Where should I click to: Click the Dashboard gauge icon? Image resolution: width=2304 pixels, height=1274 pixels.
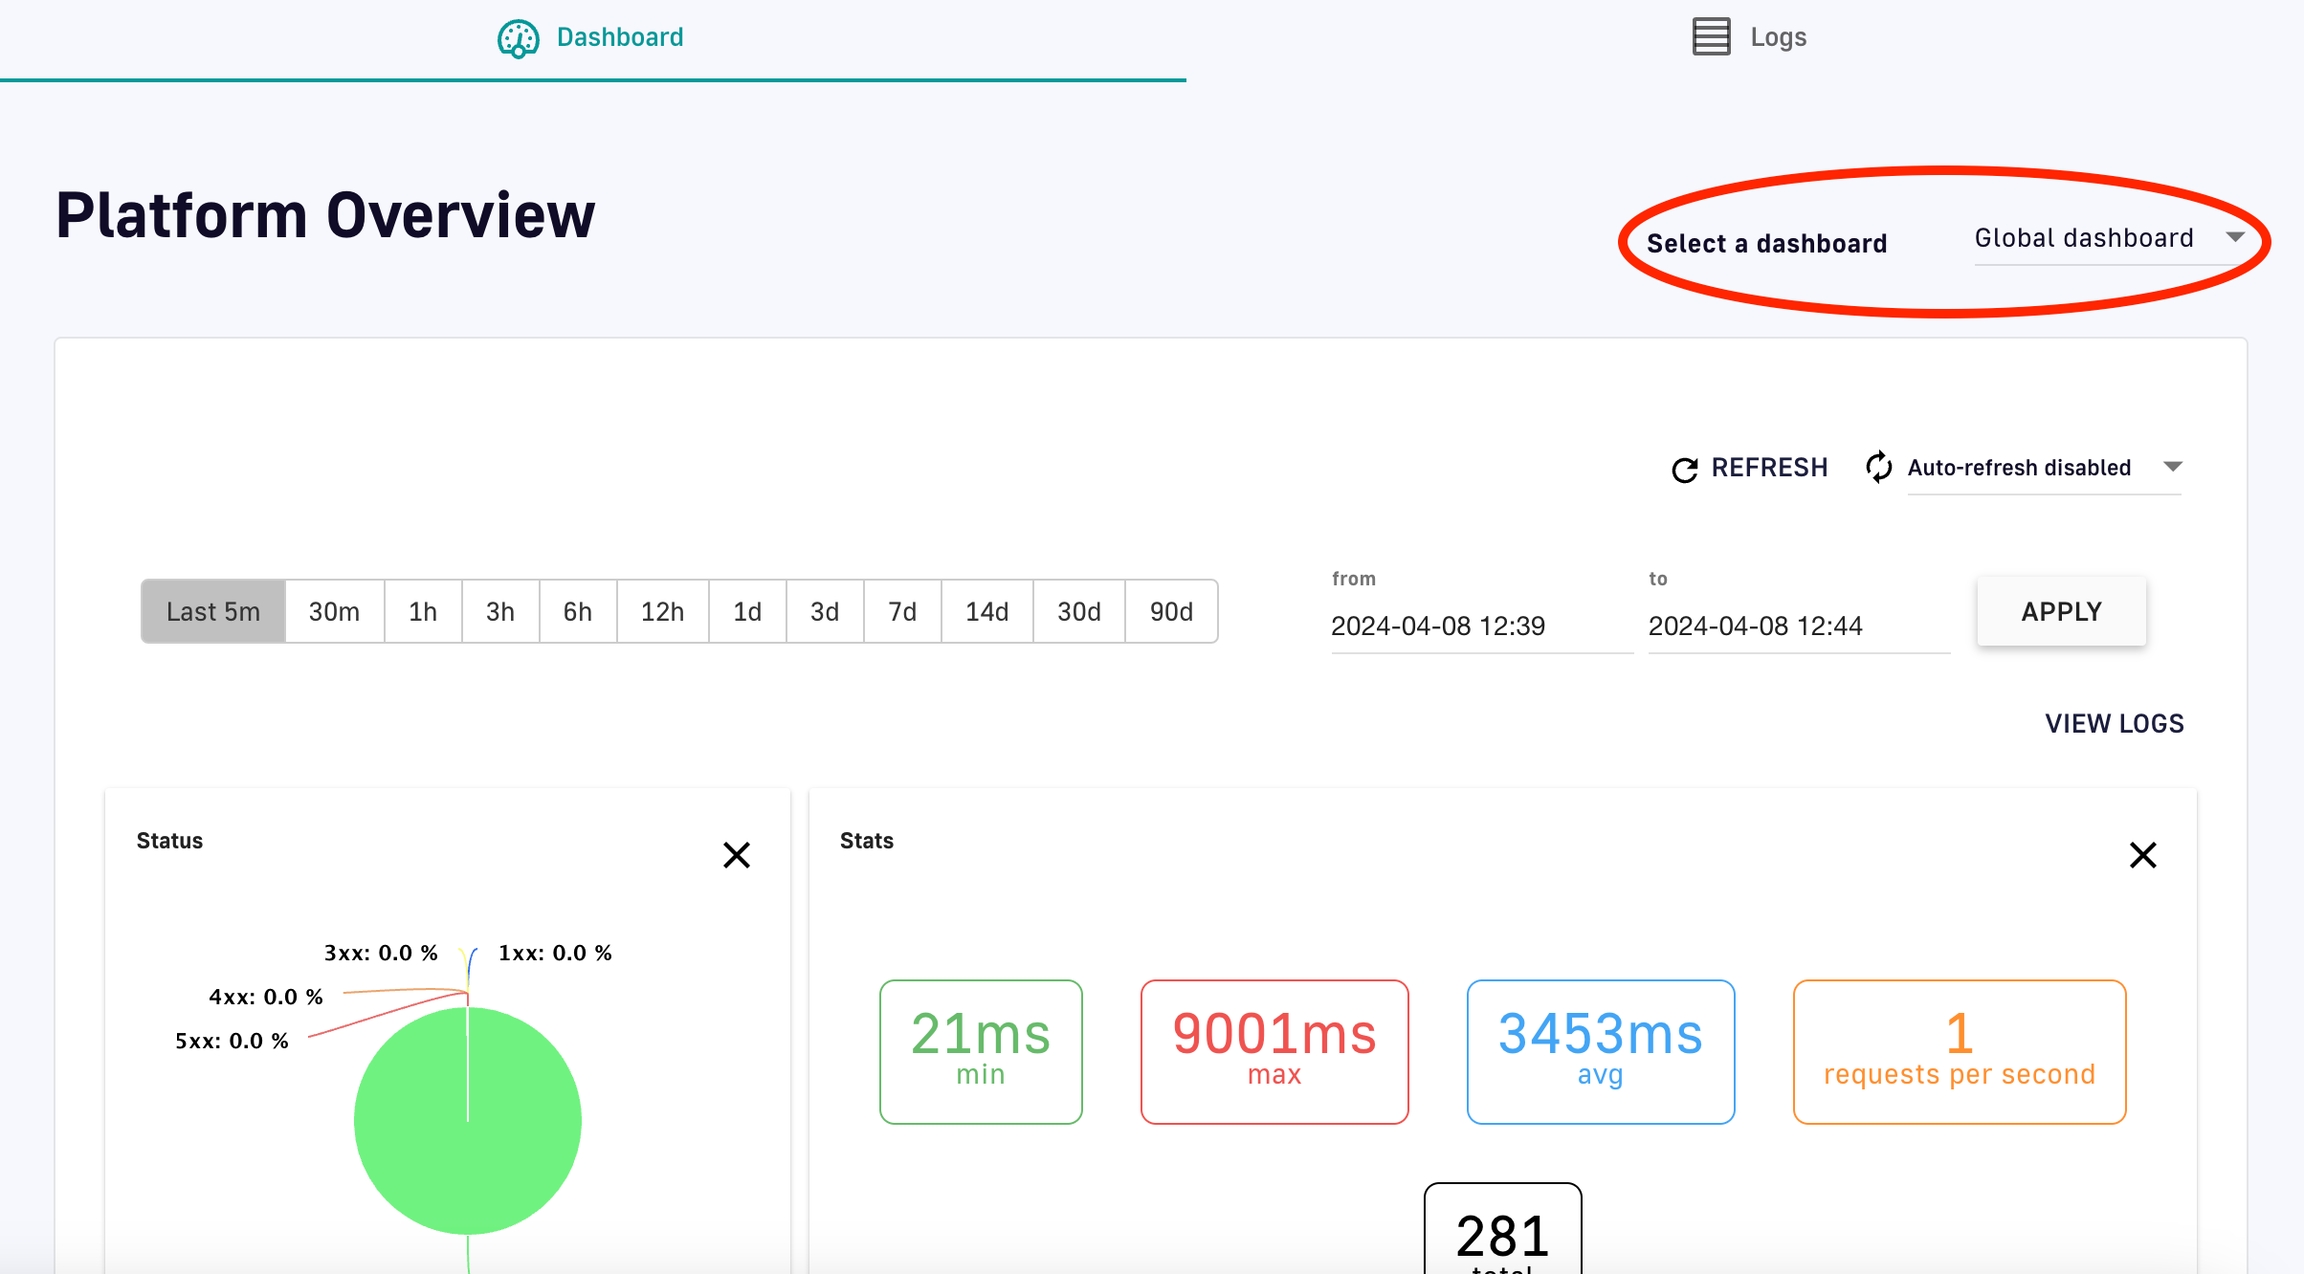[x=518, y=38]
